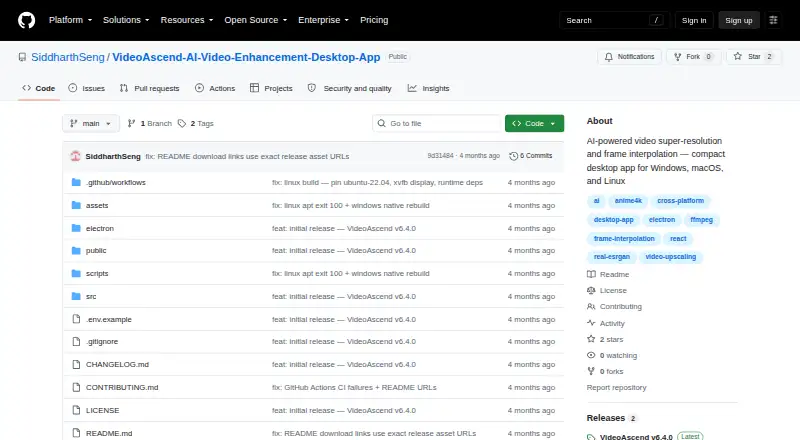The image size is (800, 440).
Task: Click the folder icon beside scripts
Action: 76,274
